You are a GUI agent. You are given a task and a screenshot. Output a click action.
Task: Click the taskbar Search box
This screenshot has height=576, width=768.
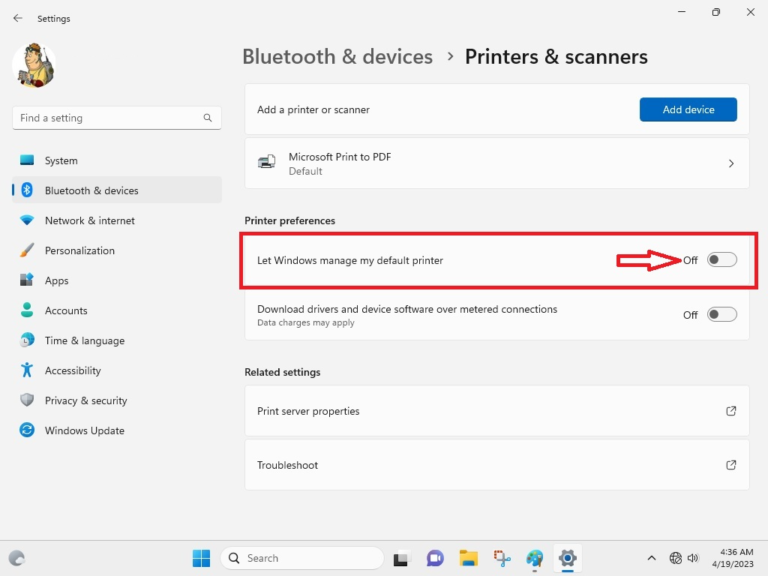(302, 558)
